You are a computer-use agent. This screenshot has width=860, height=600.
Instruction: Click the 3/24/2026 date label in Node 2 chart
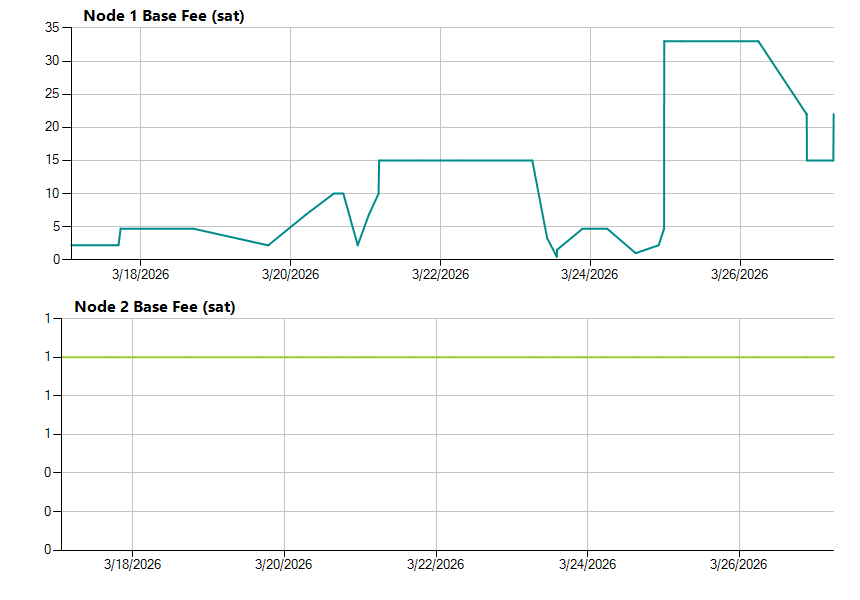pos(587,564)
